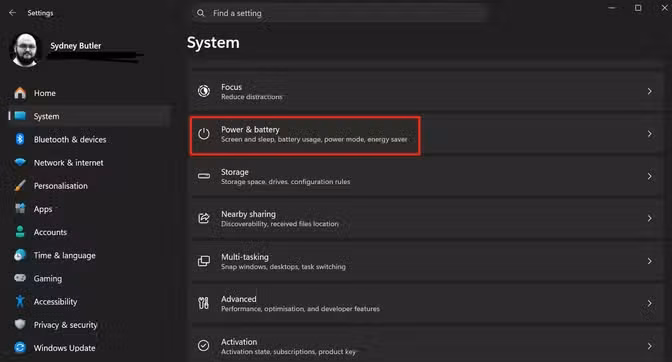Open the Focus settings row
672x362 pixels.
coord(427,91)
